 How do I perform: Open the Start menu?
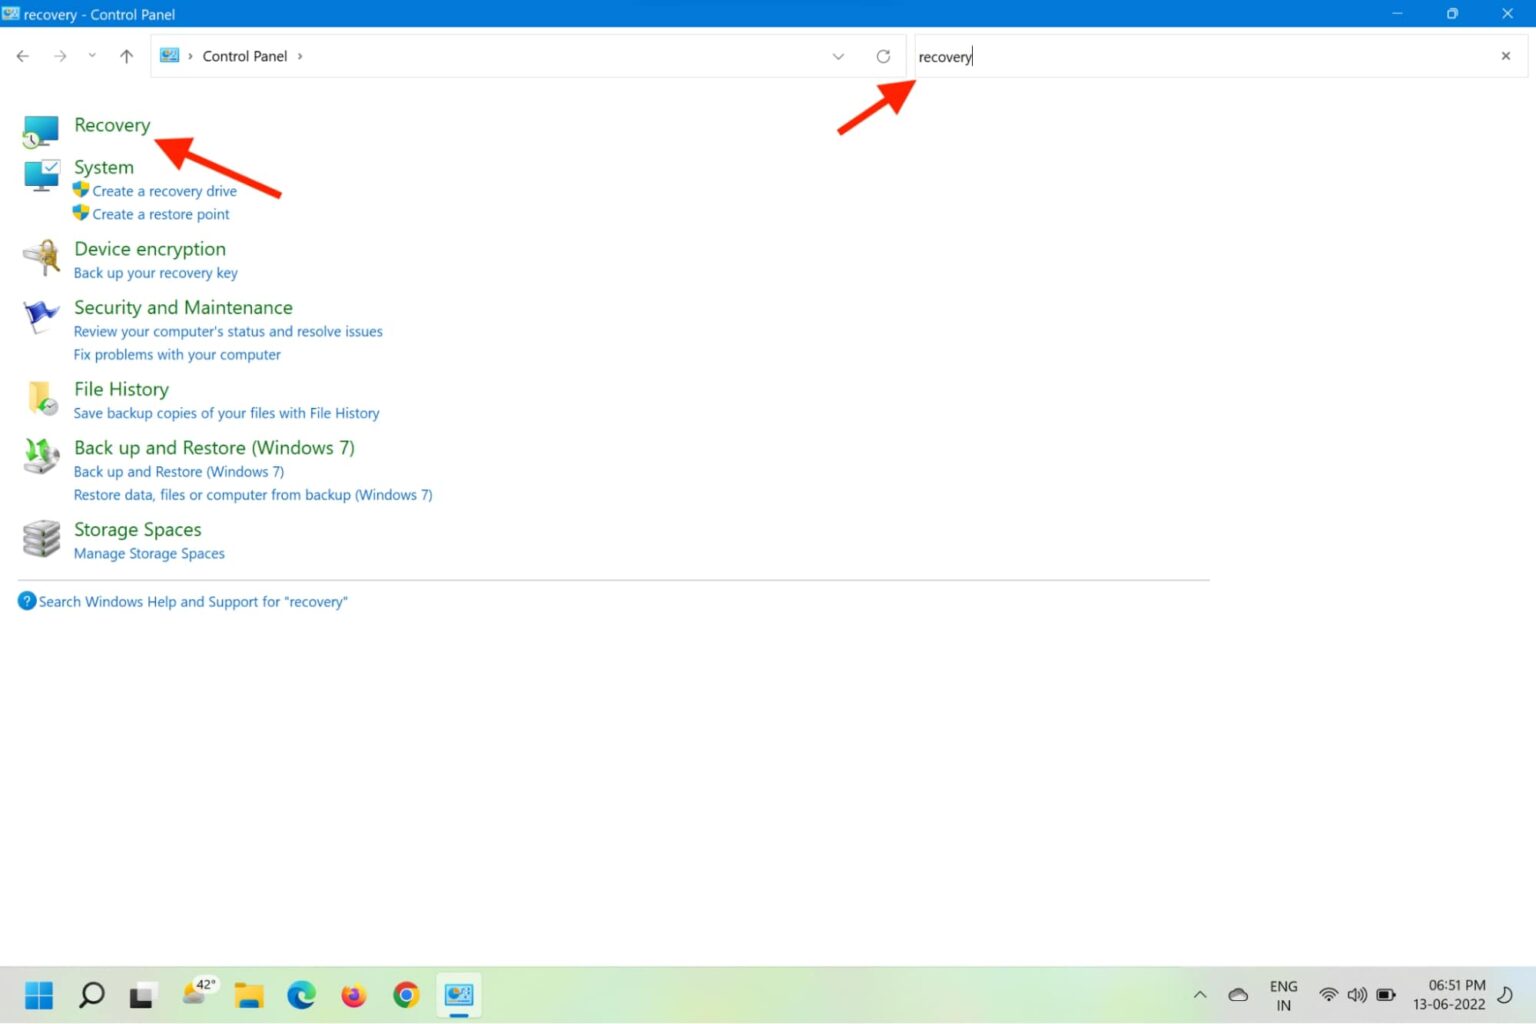[x=38, y=995]
